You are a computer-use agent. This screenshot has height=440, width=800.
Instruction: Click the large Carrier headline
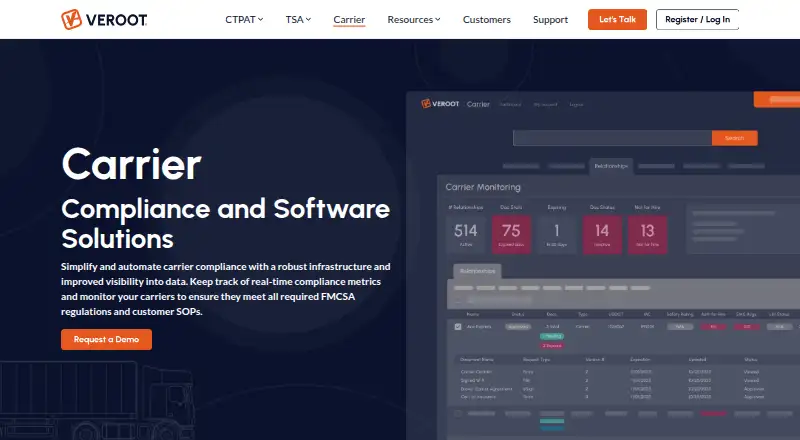[132, 164]
